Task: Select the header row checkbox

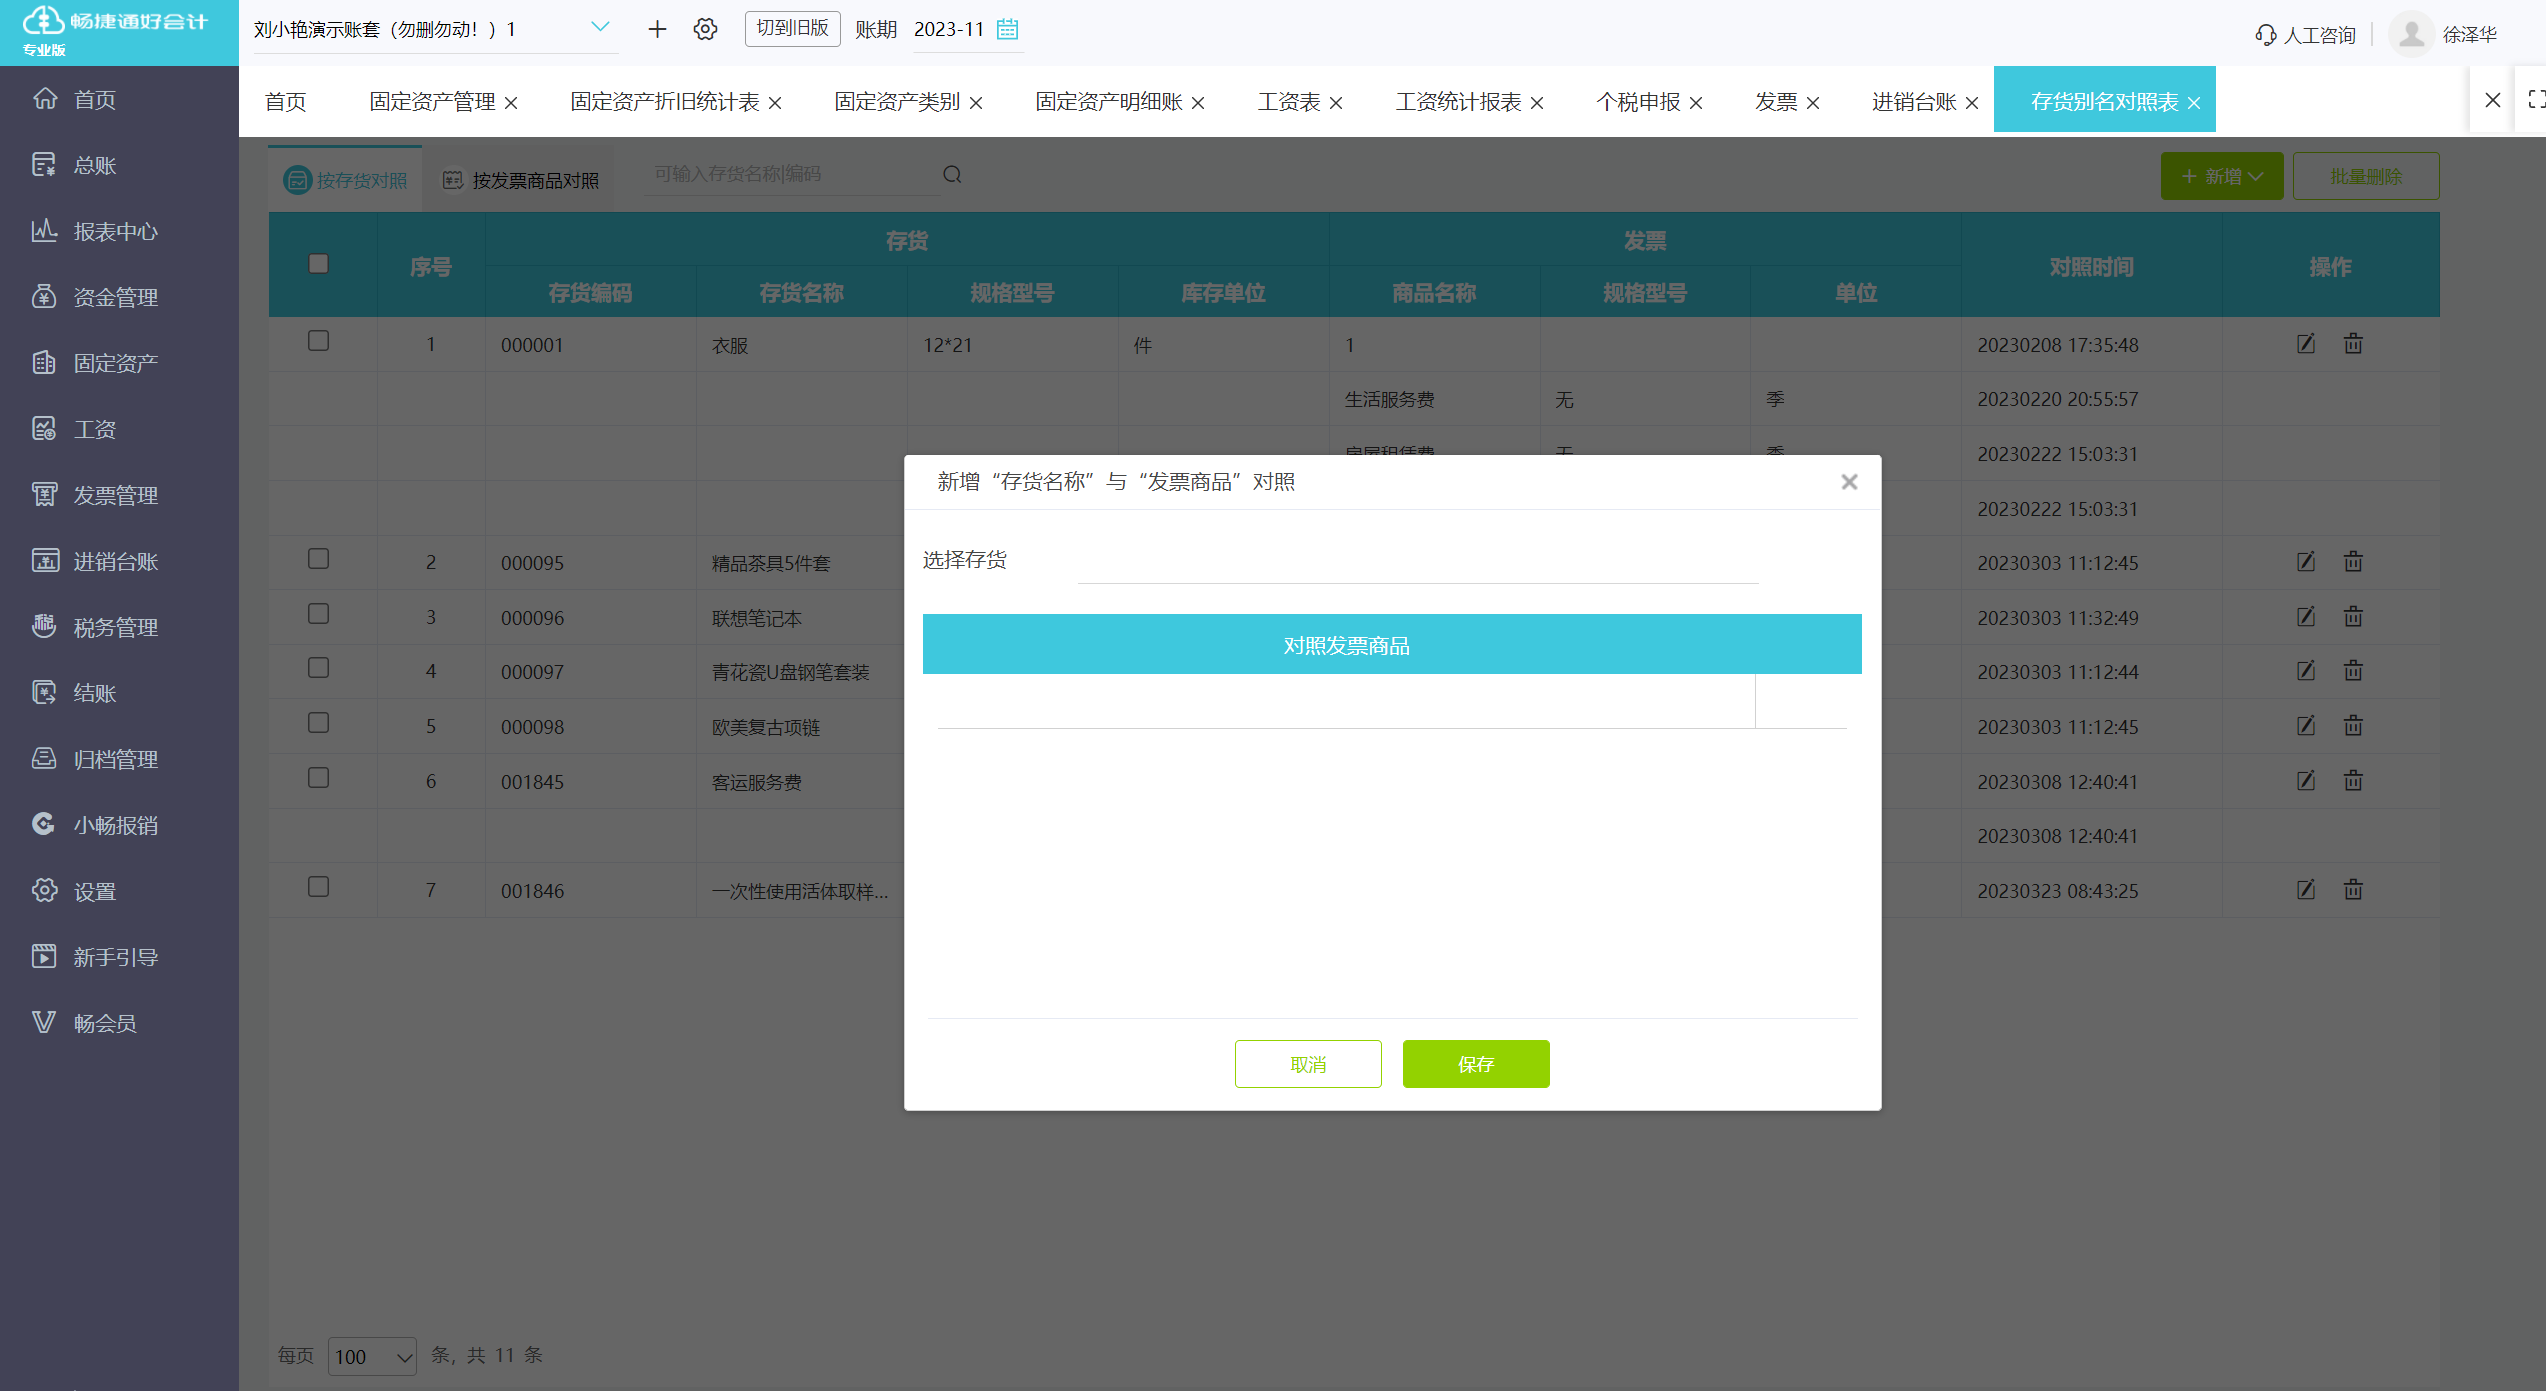Action: tap(318, 264)
